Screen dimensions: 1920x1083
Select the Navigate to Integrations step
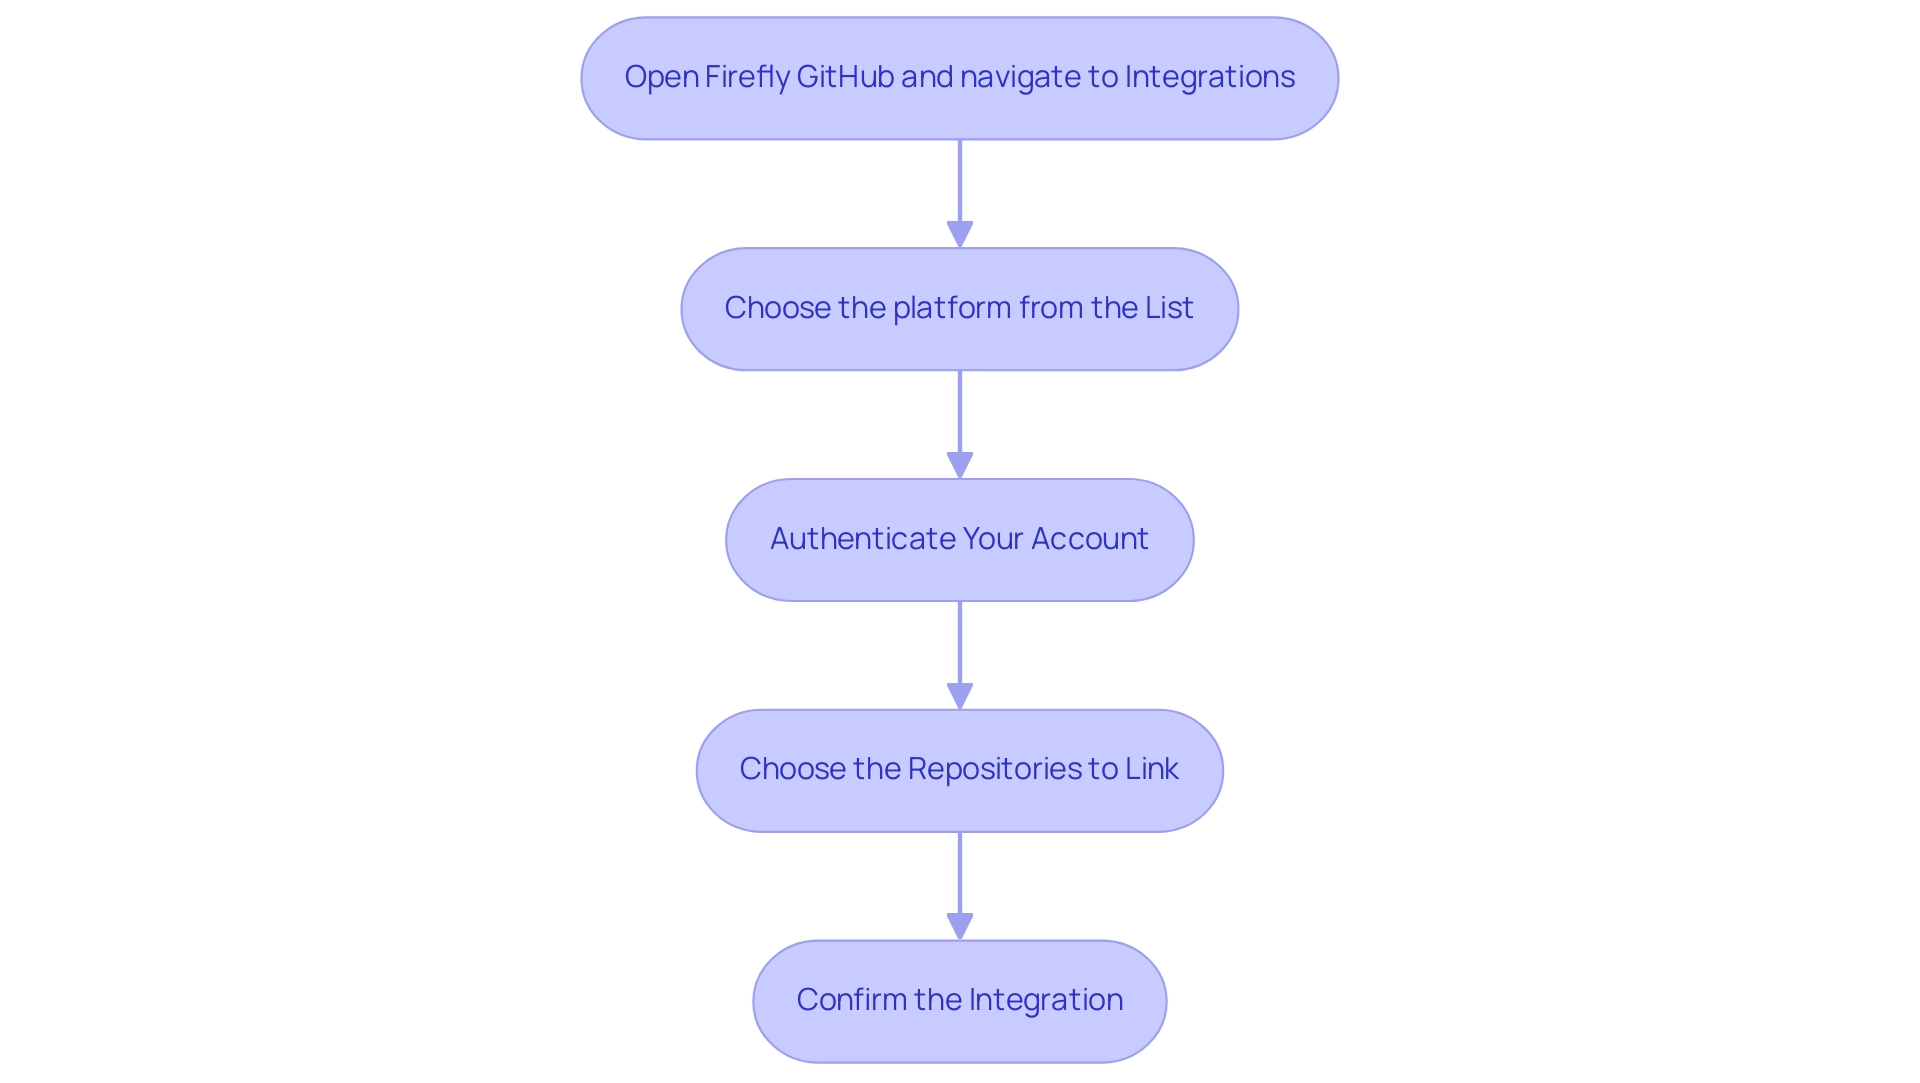(x=959, y=77)
